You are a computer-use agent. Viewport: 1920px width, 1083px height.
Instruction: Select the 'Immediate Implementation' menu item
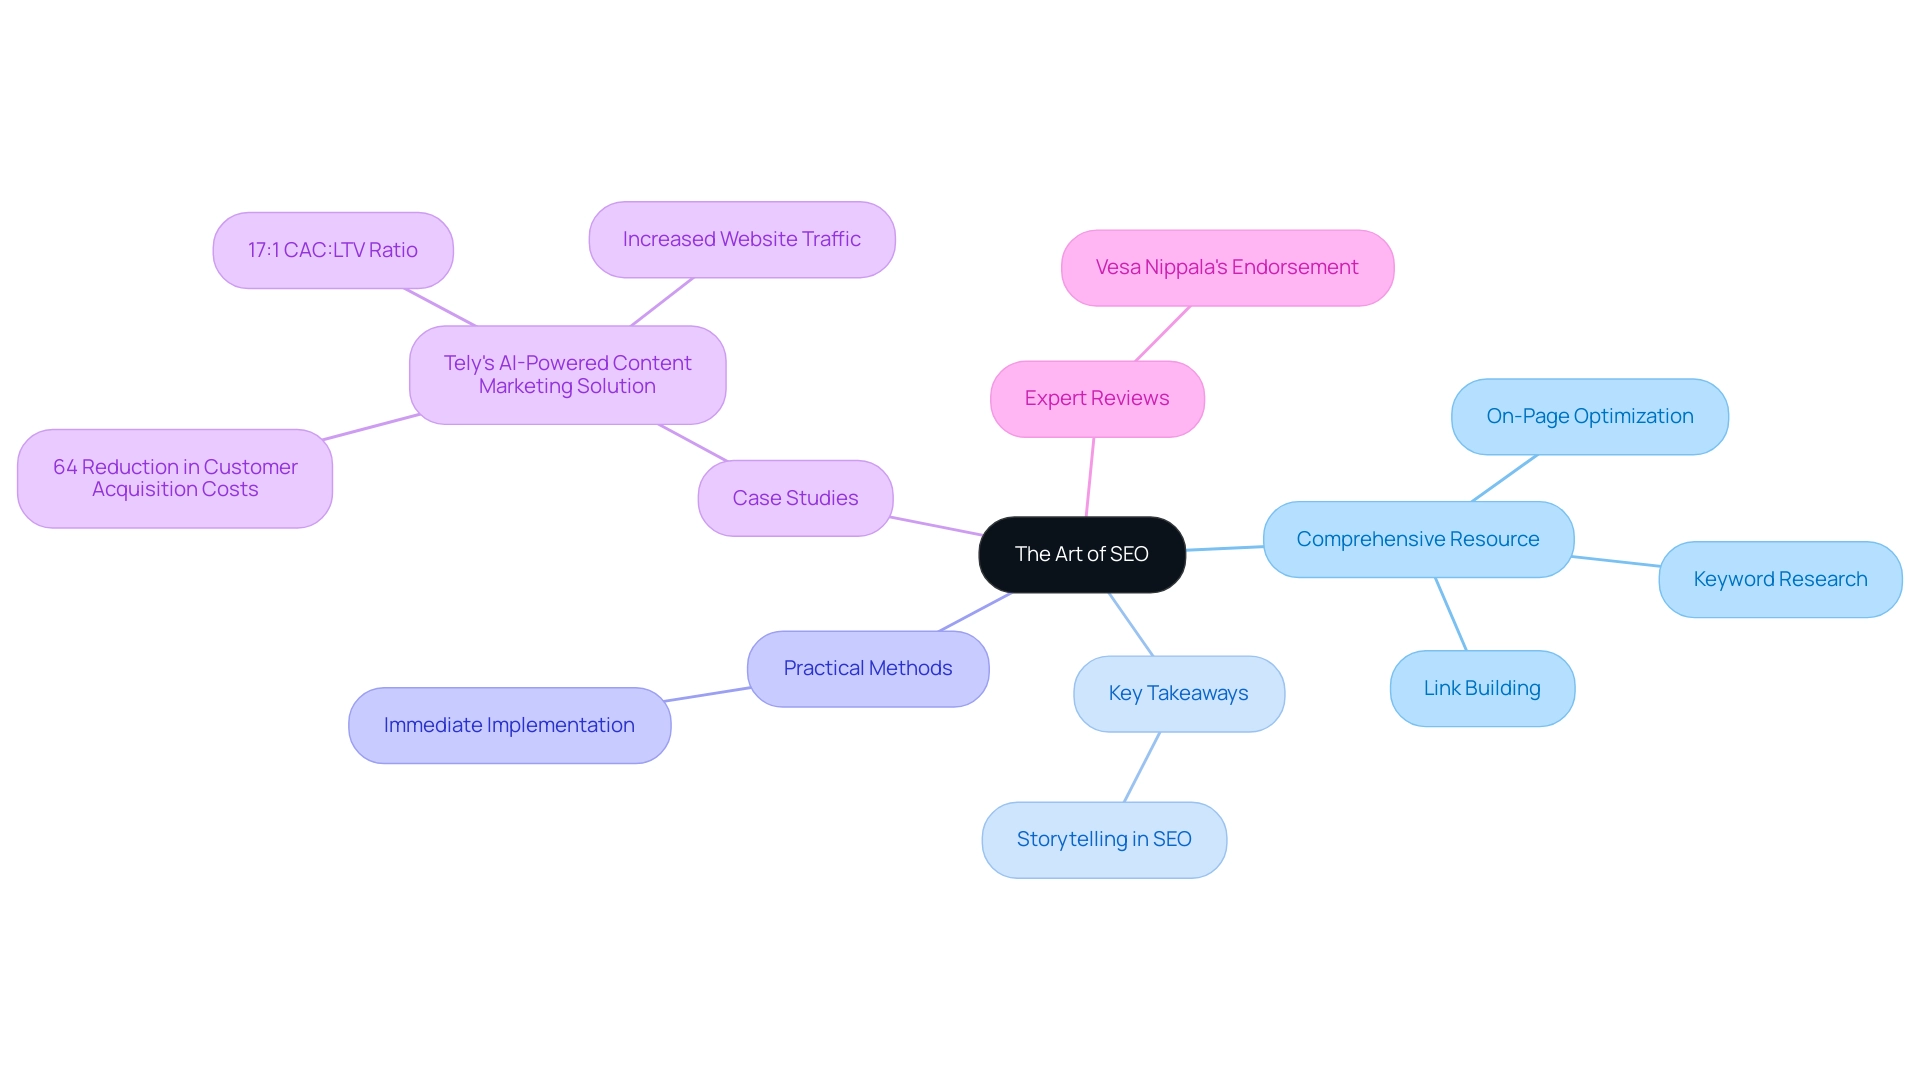(x=509, y=723)
